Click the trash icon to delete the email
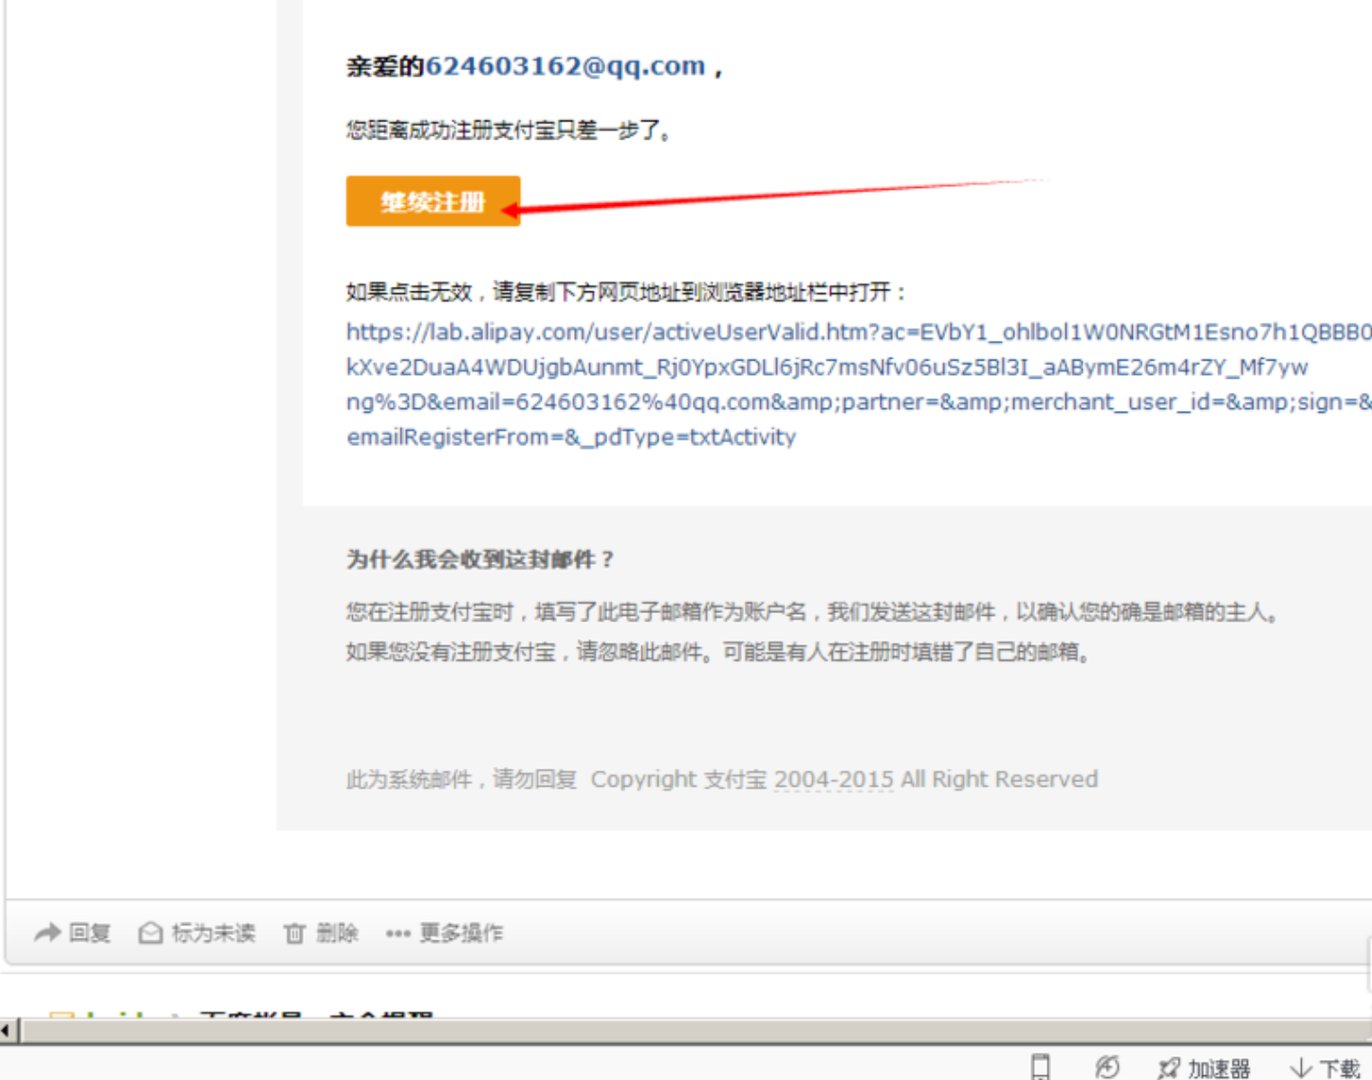Viewport: 1372px width, 1080px height. click(294, 932)
